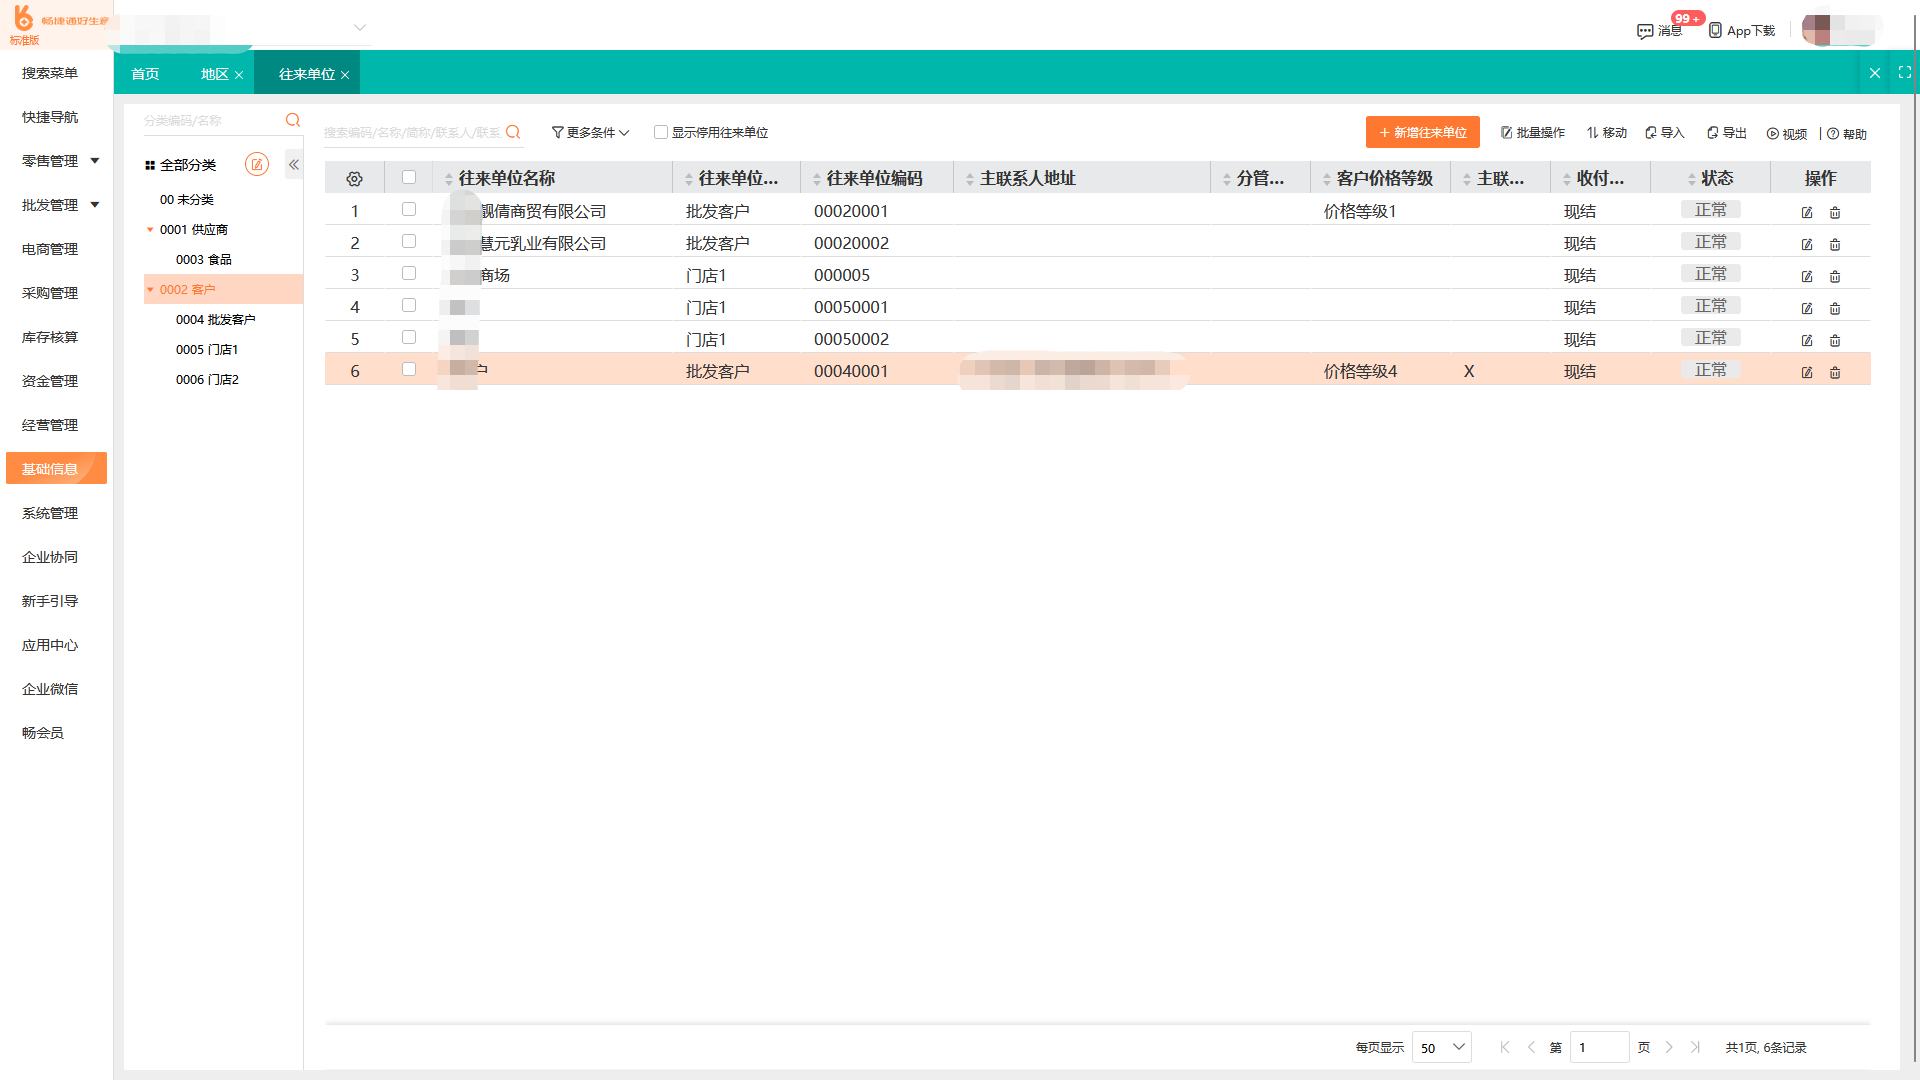Click the settings gear icon
The height and width of the screenshot is (1080, 1920).
click(353, 178)
